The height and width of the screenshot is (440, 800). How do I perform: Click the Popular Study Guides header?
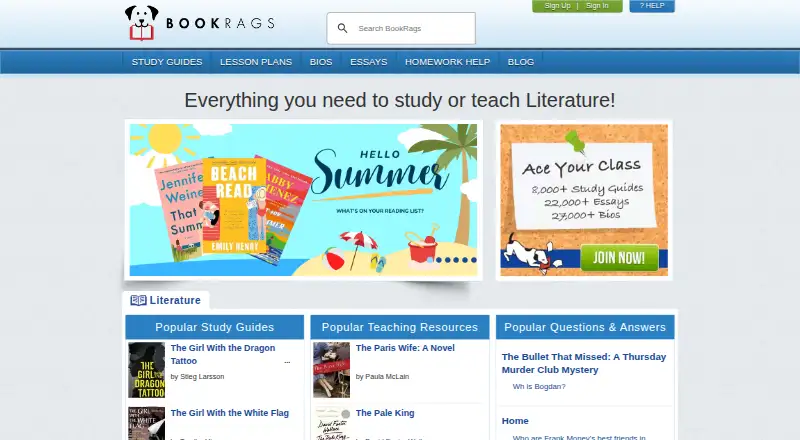point(215,327)
